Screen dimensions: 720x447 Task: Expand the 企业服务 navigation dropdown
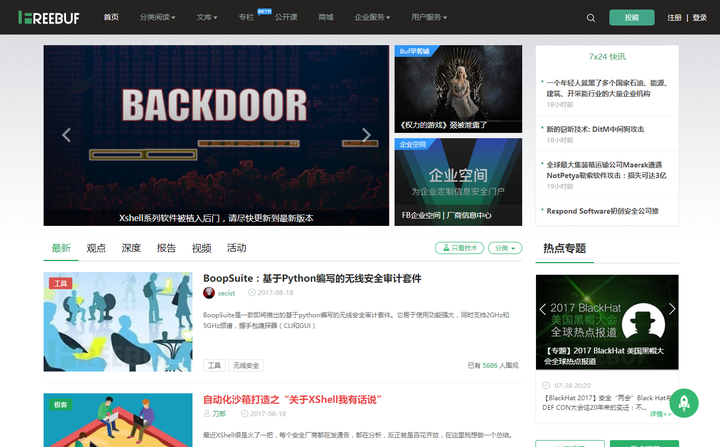(x=375, y=18)
